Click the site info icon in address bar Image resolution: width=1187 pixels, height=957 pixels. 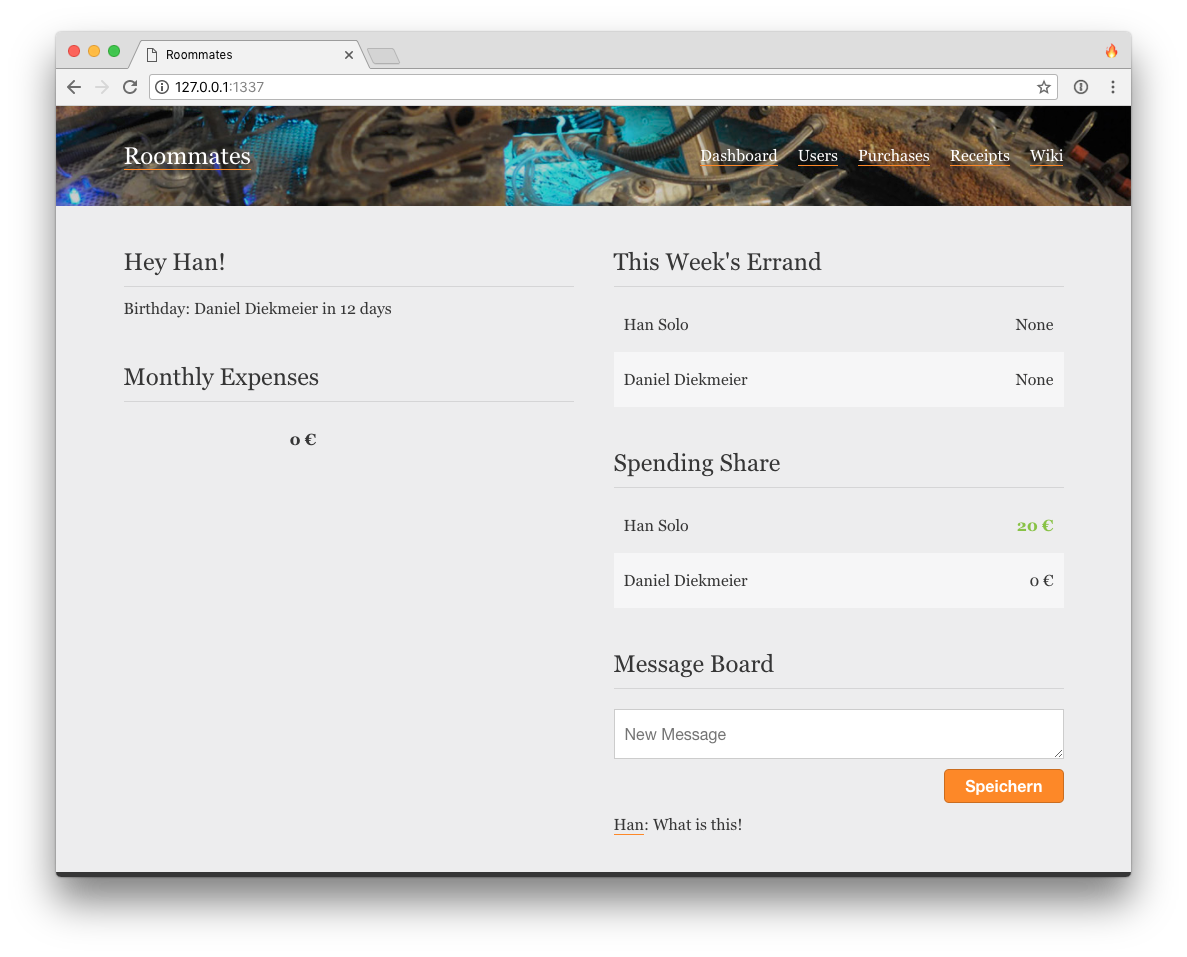(x=163, y=88)
